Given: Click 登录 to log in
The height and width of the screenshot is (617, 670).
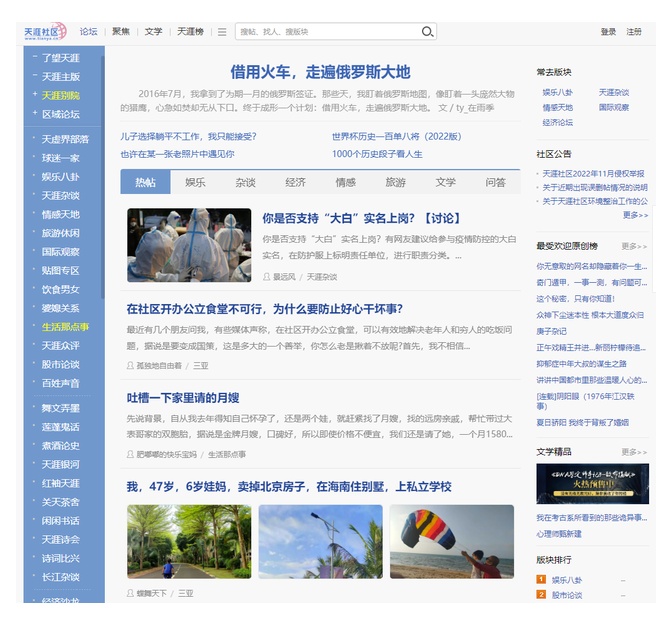Looking at the screenshot, I should pos(608,32).
